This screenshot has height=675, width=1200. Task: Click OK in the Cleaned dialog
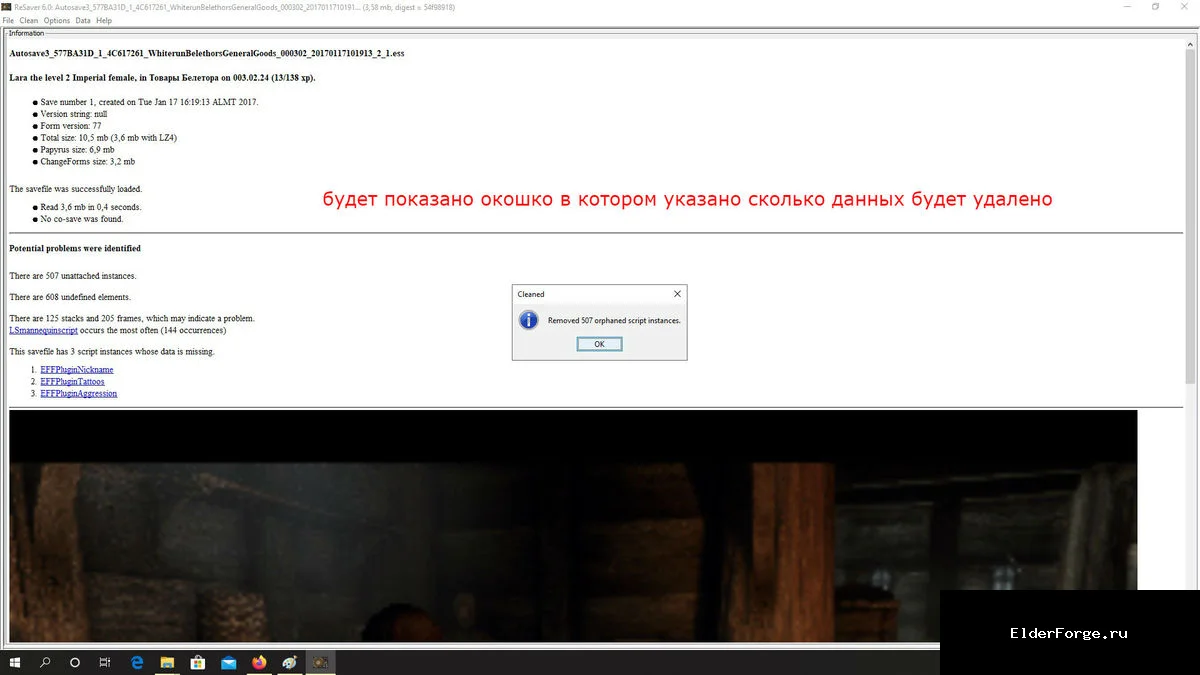[599, 344]
